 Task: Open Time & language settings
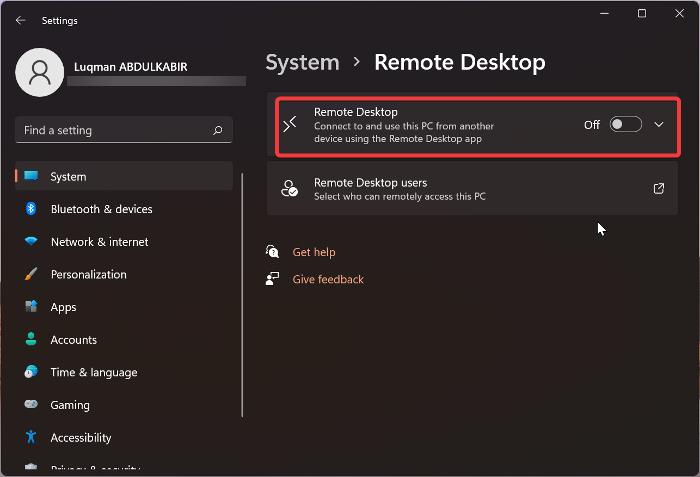pyautogui.click(x=94, y=372)
